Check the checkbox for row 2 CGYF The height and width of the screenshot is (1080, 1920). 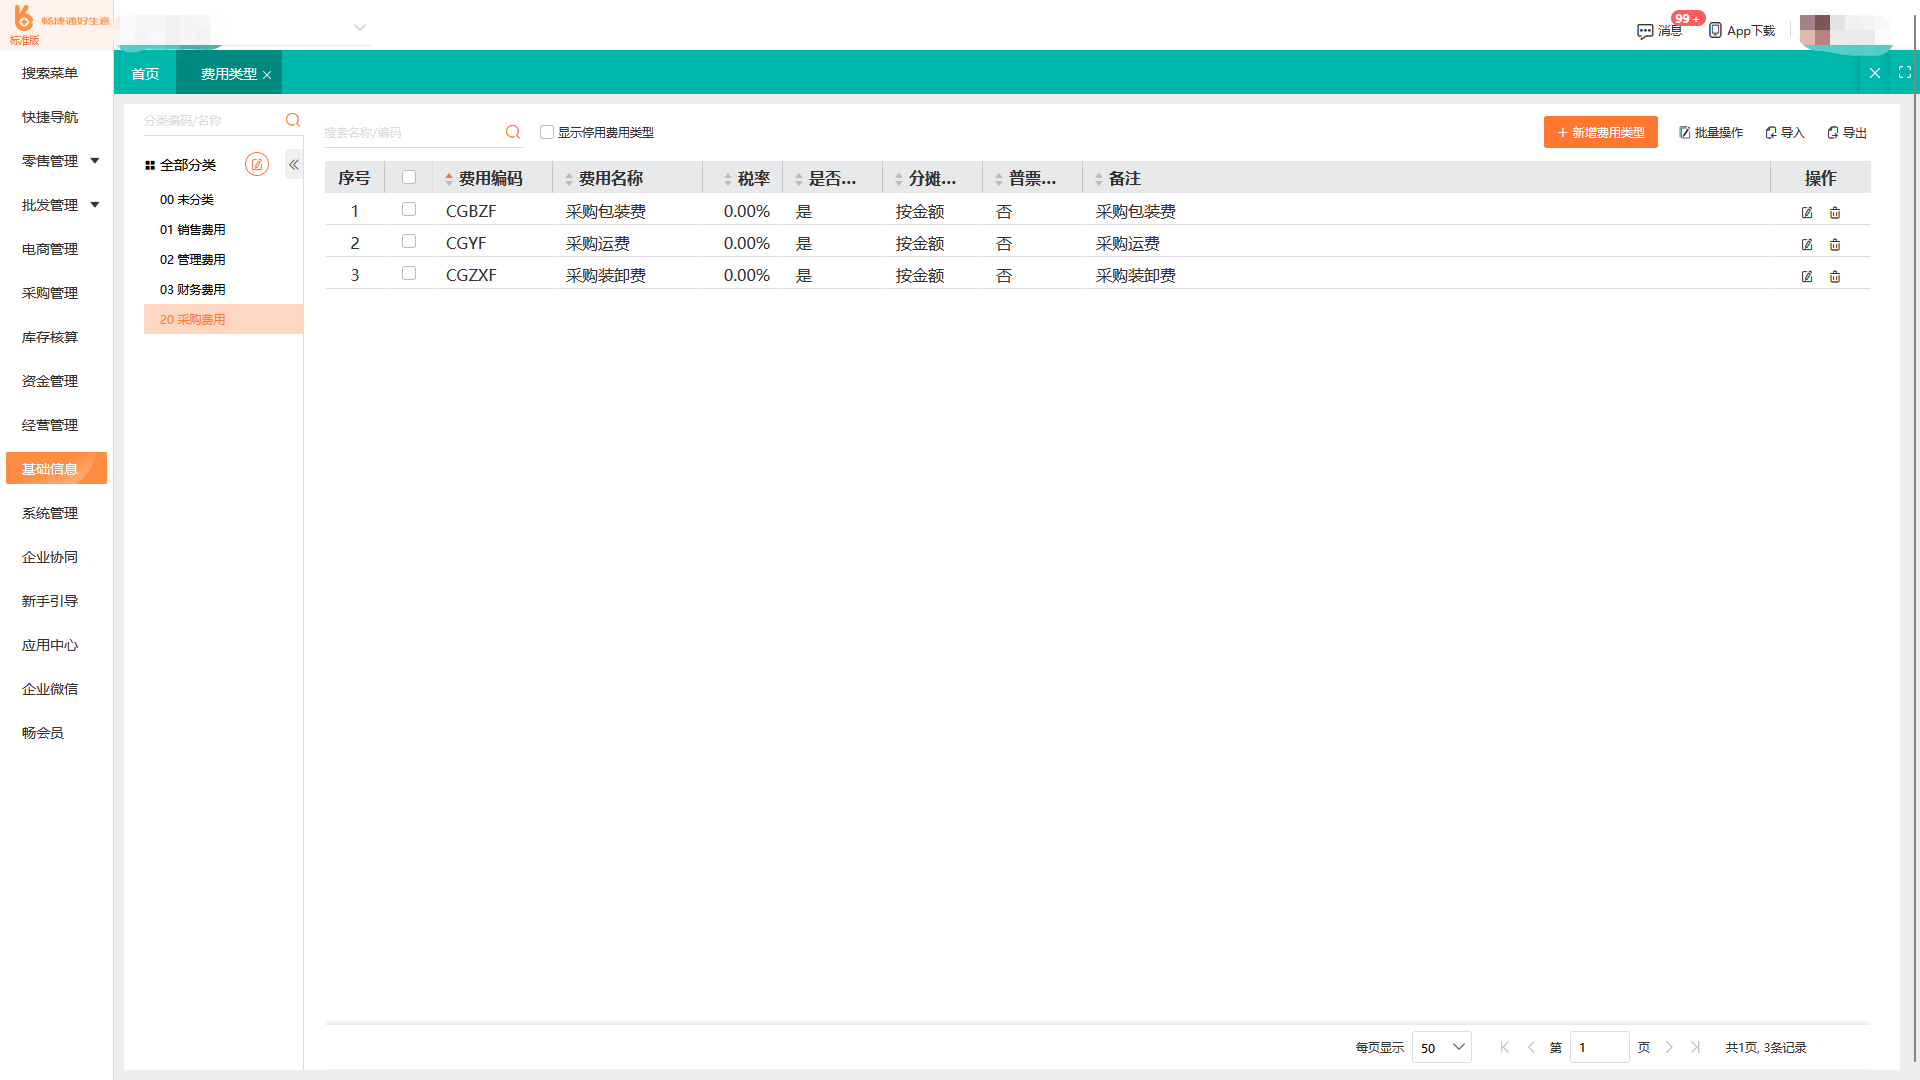click(x=409, y=243)
